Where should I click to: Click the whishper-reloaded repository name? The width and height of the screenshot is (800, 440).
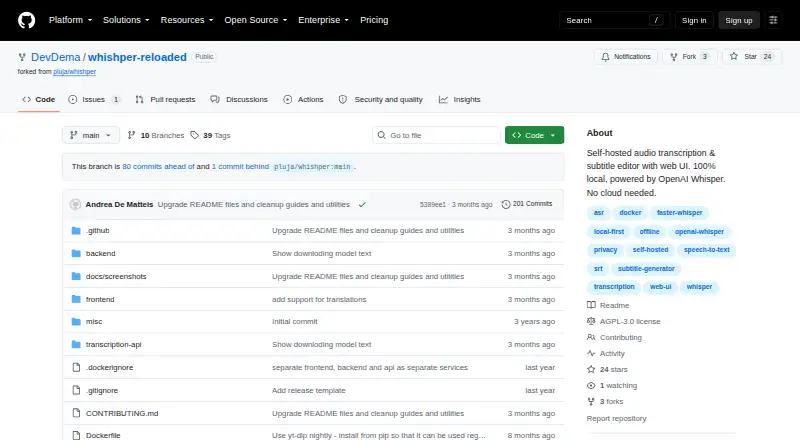pyautogui.click(x=137, y=57)
